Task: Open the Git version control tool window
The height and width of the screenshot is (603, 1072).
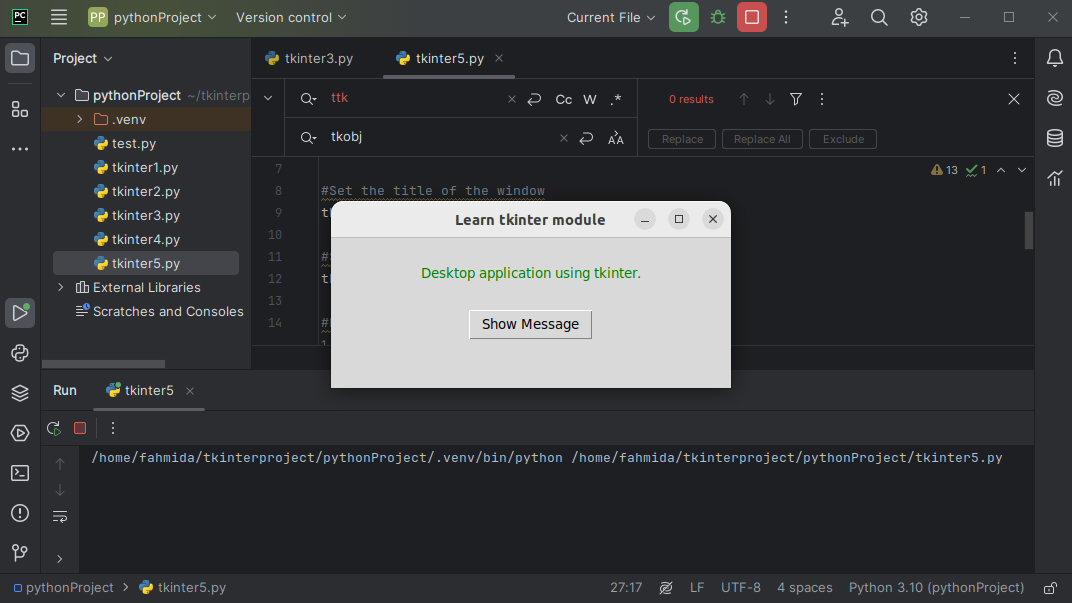Action: click(x=20, y=552)
